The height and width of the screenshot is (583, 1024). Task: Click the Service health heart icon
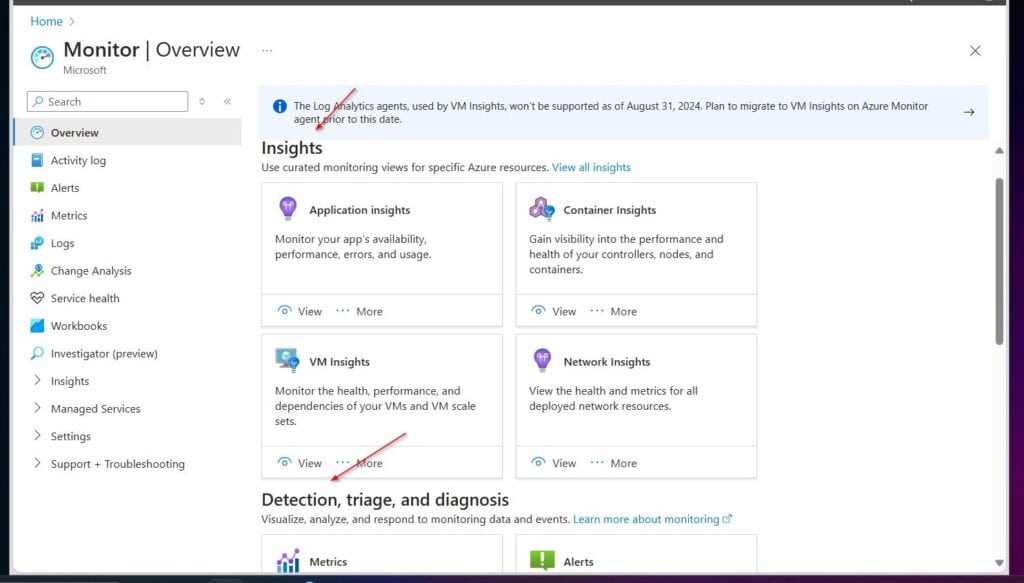point(37,298)
